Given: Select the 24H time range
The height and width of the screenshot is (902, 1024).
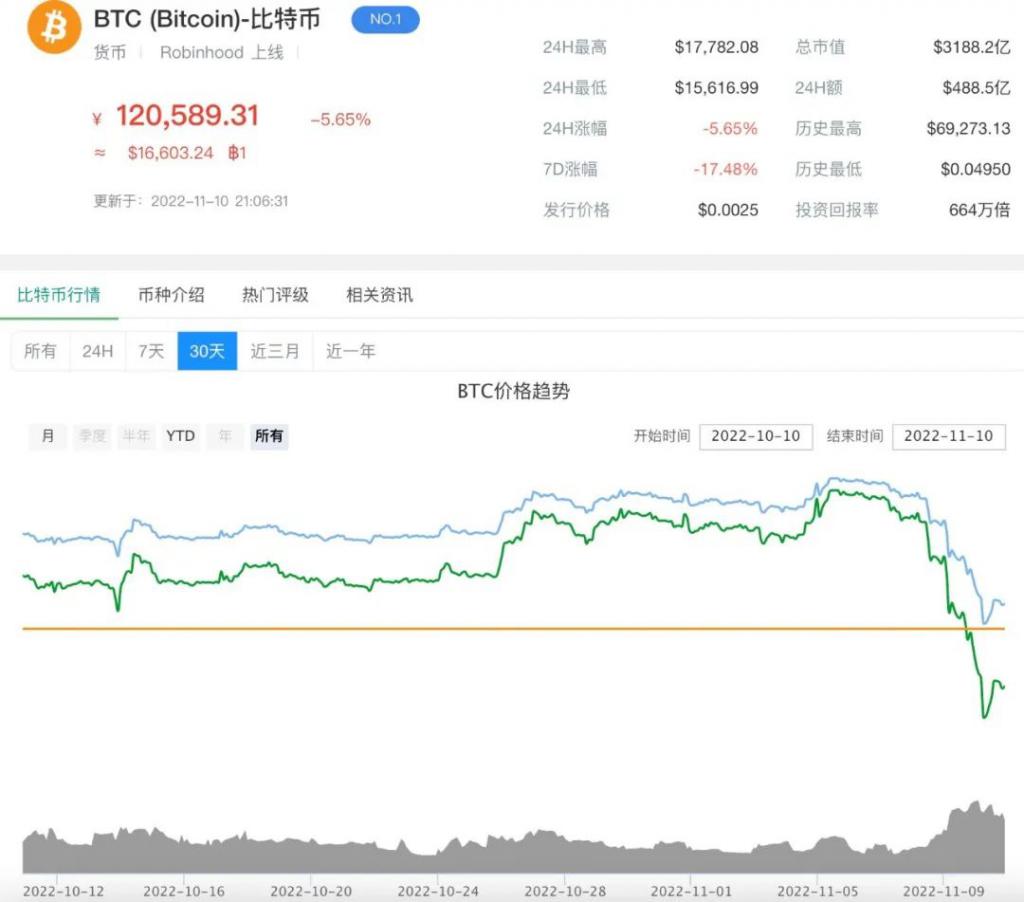Looking at the screenshot, I should (x=97, y=352).
